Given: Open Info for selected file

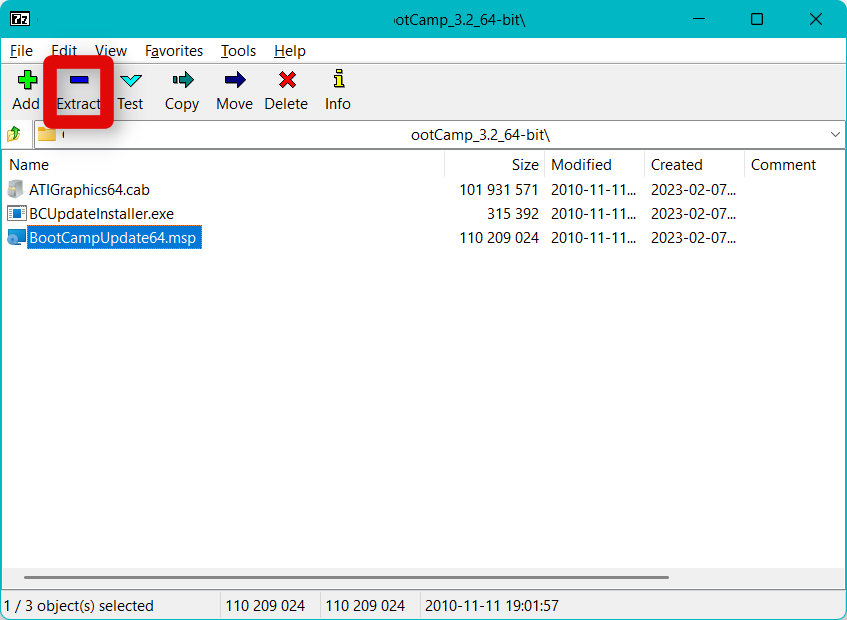Looking at the screenshot, I should (338, 91).
